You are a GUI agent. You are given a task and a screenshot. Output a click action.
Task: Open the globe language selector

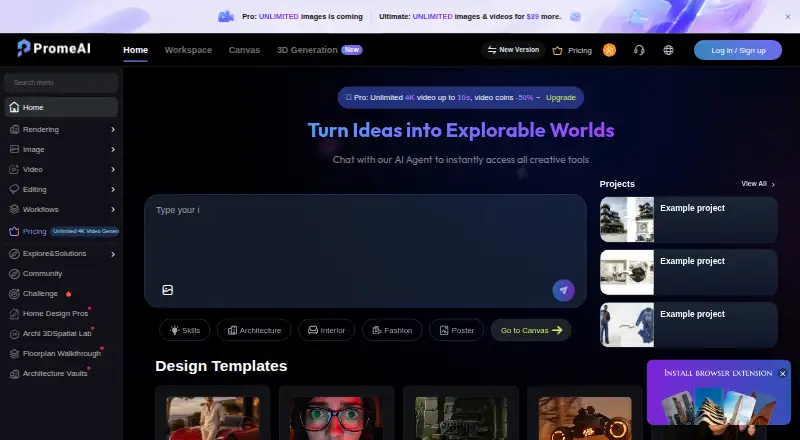668,50
